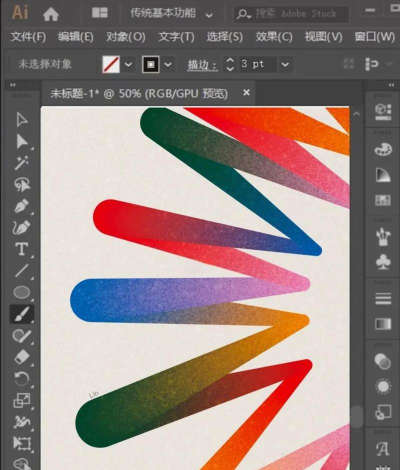Select the Magic Wand tool

coord(22,163)
